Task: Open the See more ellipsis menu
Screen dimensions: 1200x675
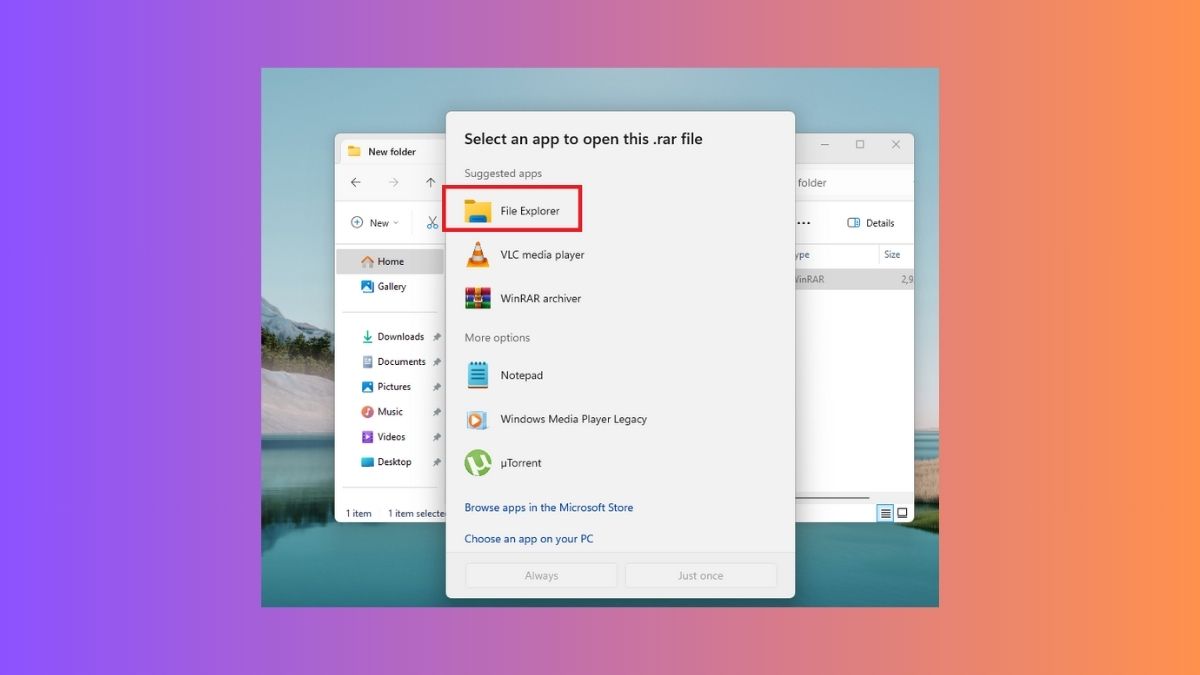Action: (x=803, y=222)
